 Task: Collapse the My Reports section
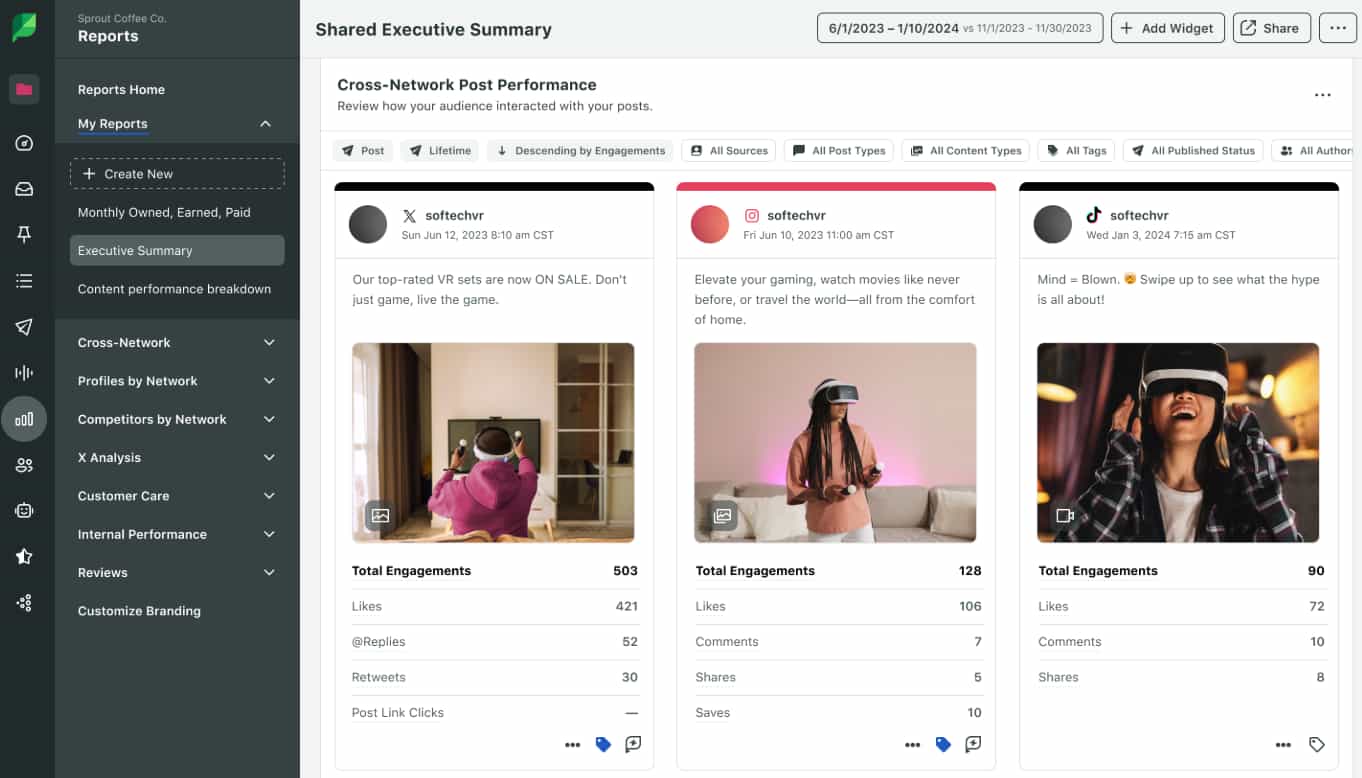(x=265, y=124)
